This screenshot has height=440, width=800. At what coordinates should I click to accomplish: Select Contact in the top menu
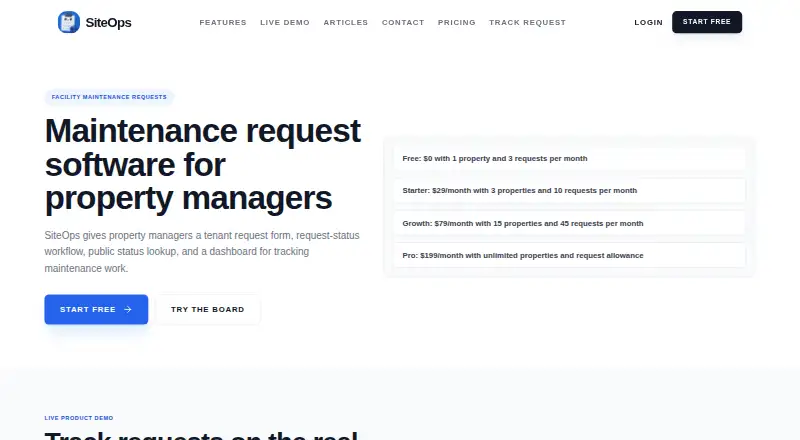(403, 22)
